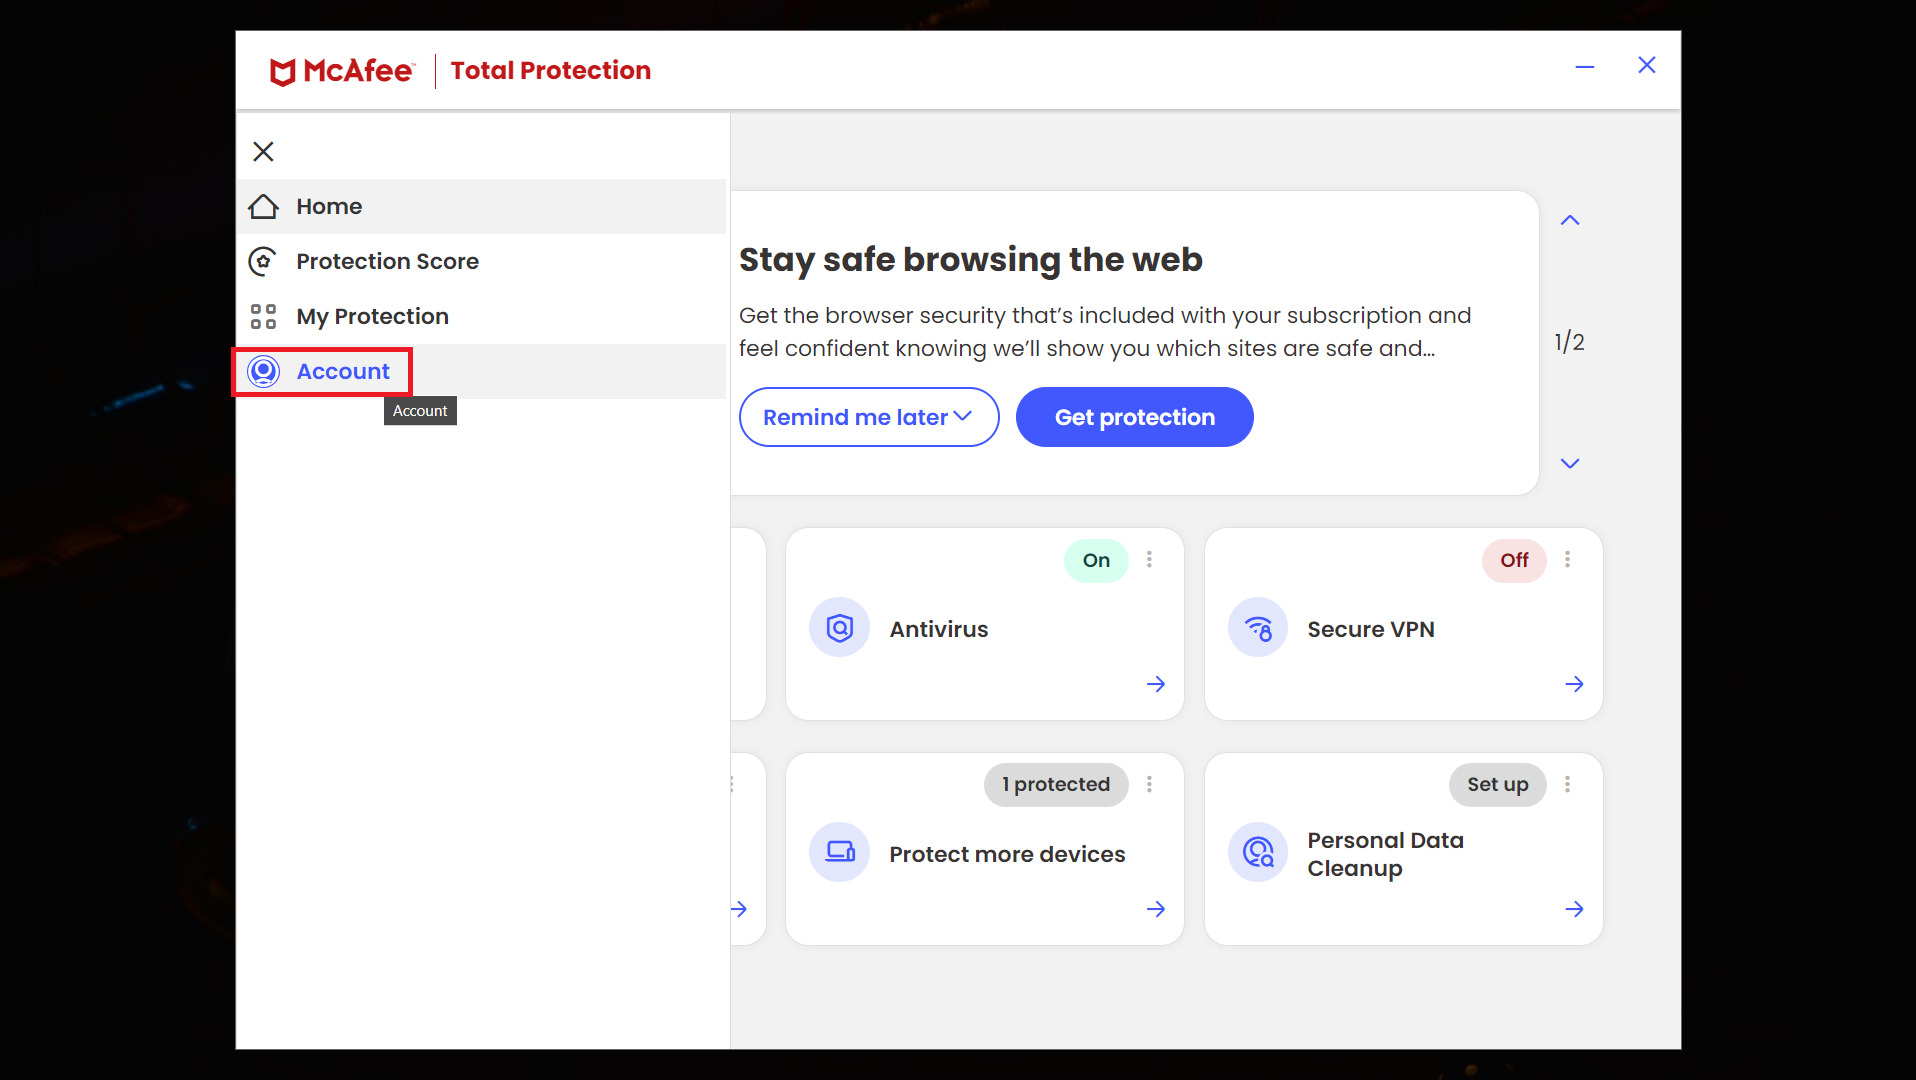
Task: Click the Protect more devices laptop icon
Action: click(x=840, y=852)
